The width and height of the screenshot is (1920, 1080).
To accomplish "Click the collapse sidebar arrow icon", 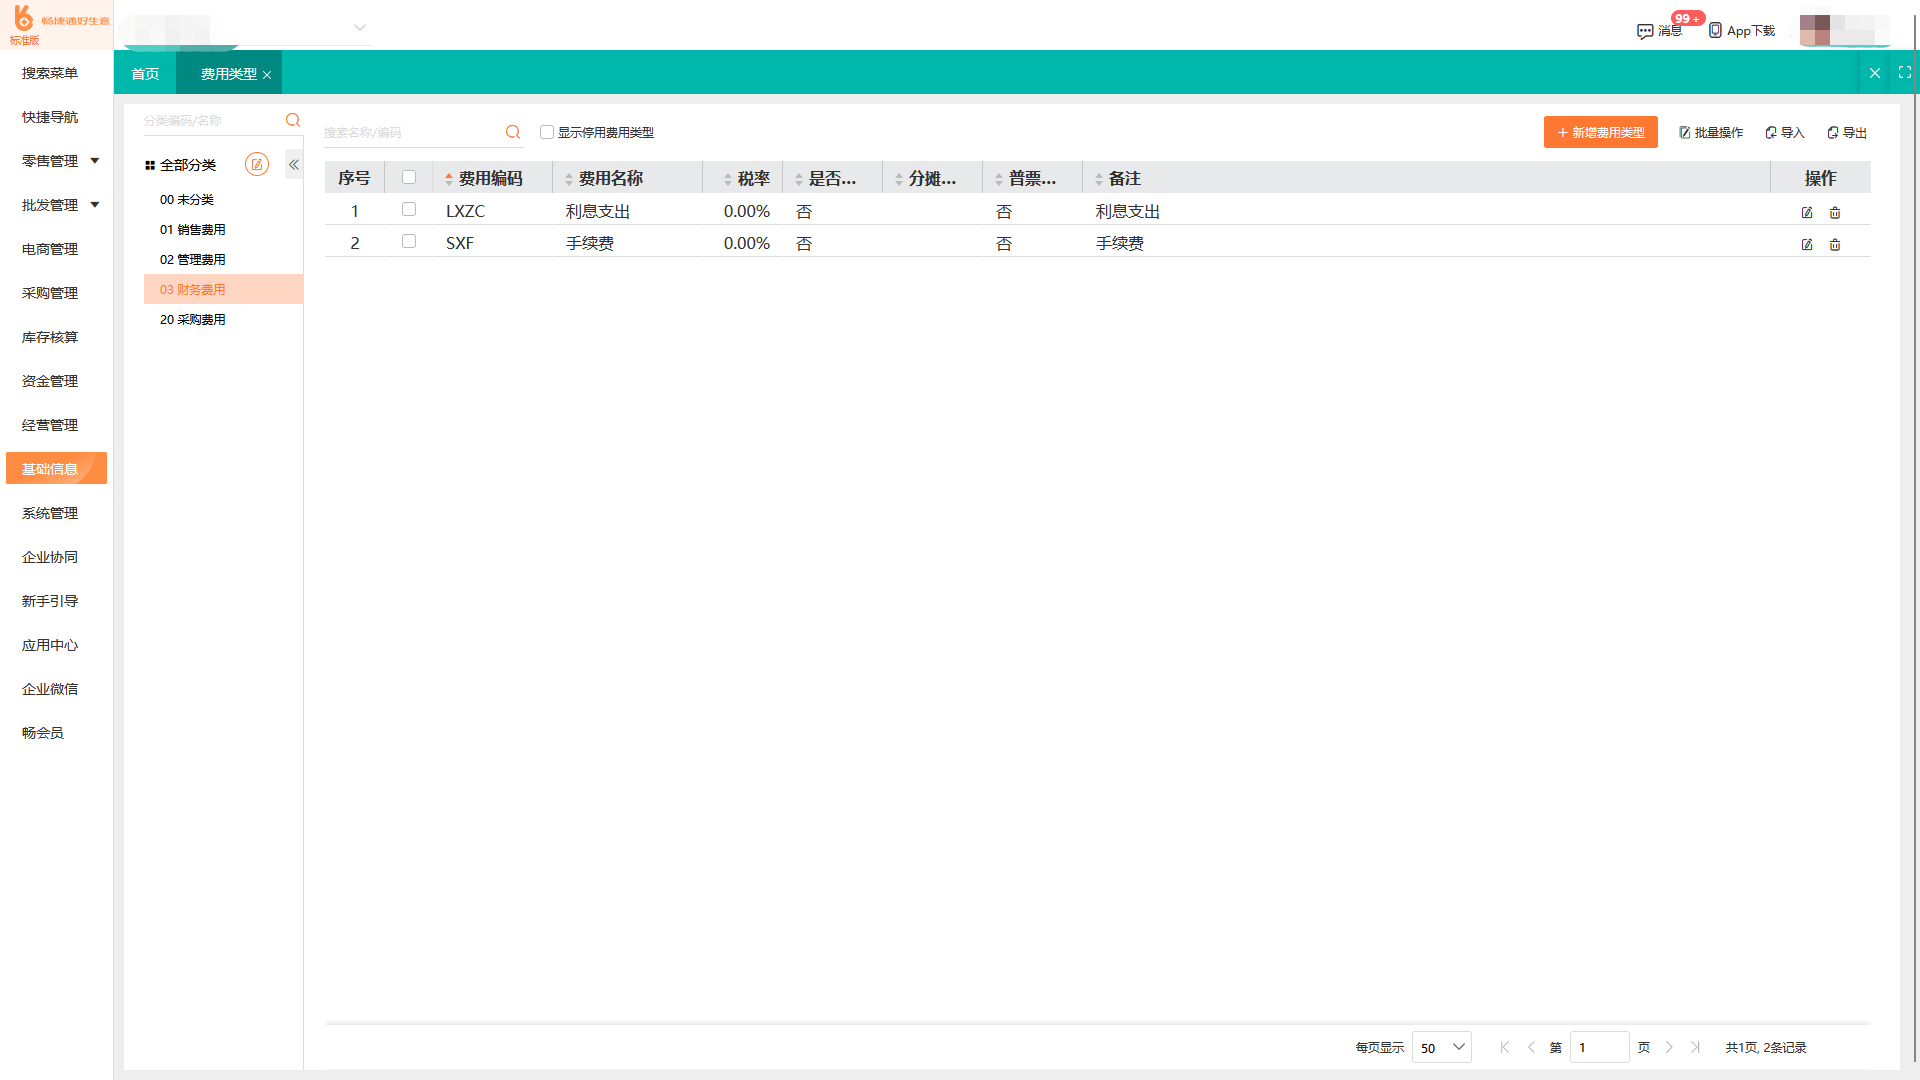I will (x=294, y=164).
